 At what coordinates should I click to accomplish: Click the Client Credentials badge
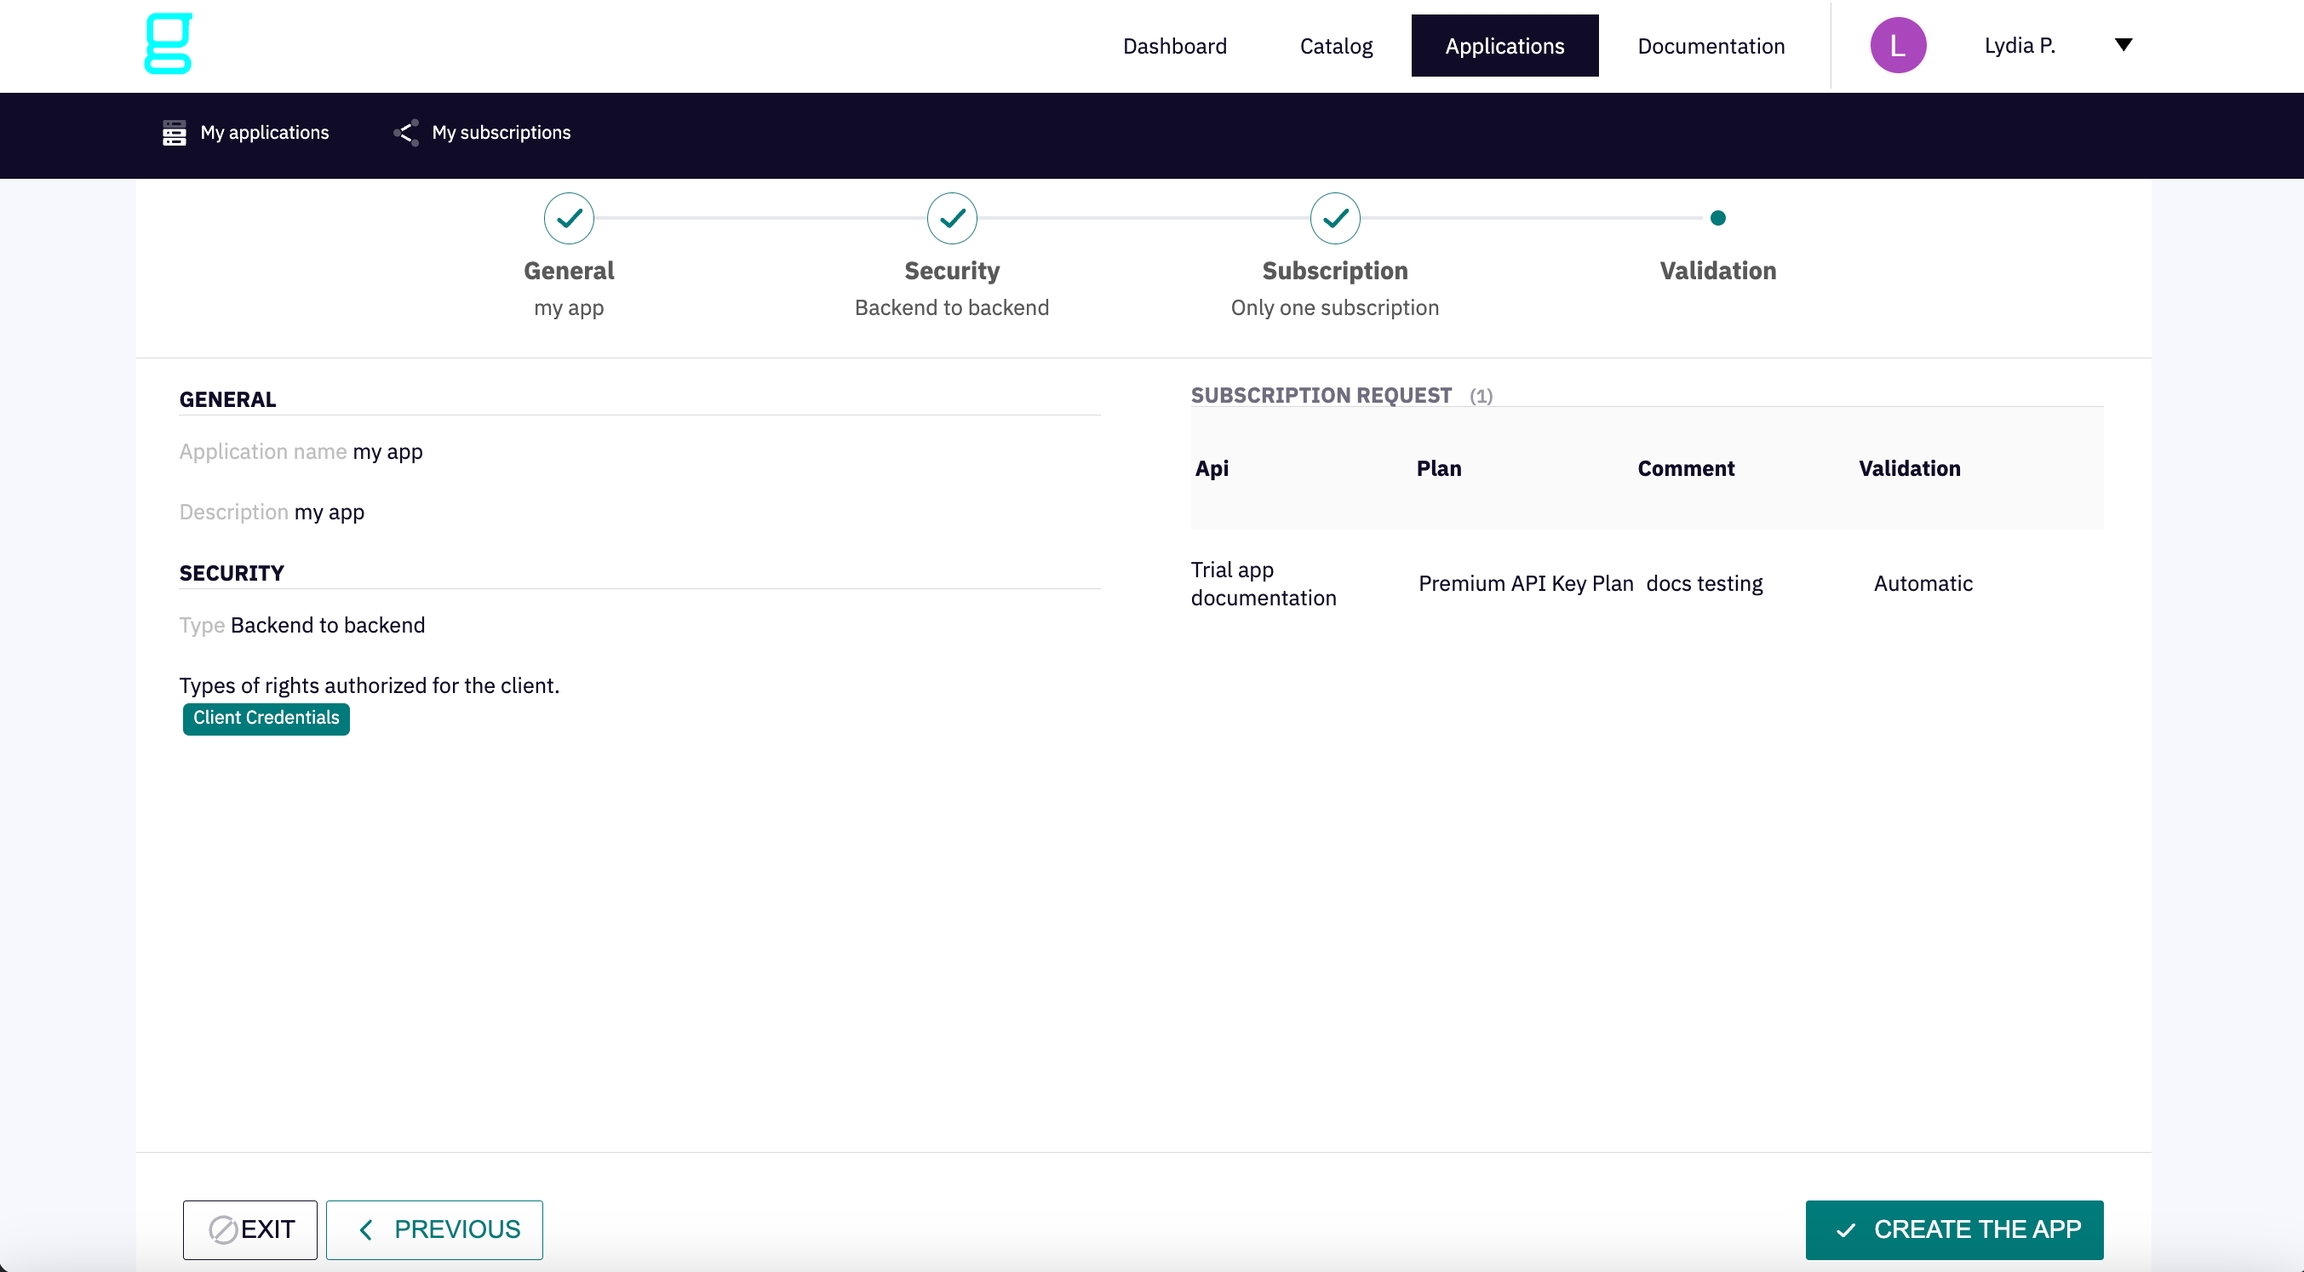(266, 718)
